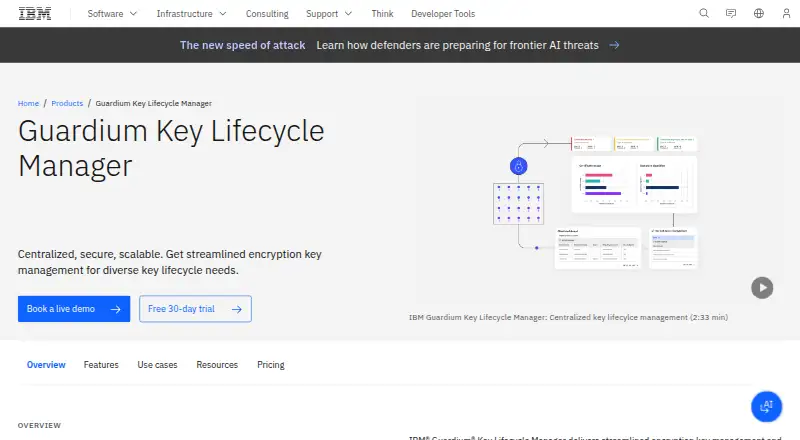
Task: Open the search icon in header
Action: [x=704, y=13]
